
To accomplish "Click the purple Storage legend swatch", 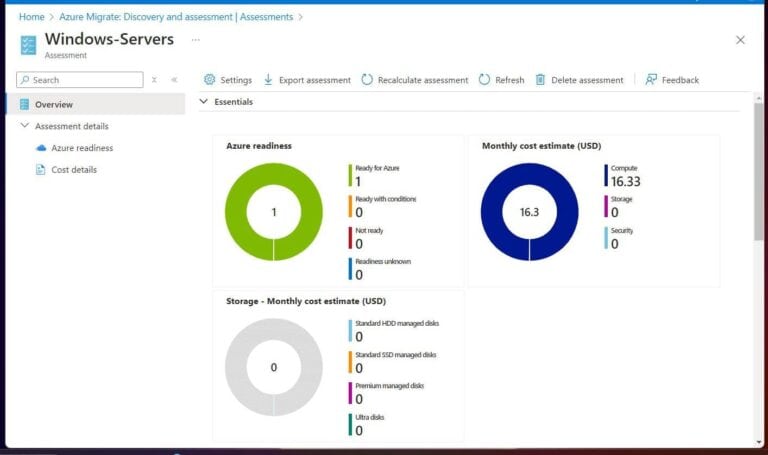I will 606,206.
